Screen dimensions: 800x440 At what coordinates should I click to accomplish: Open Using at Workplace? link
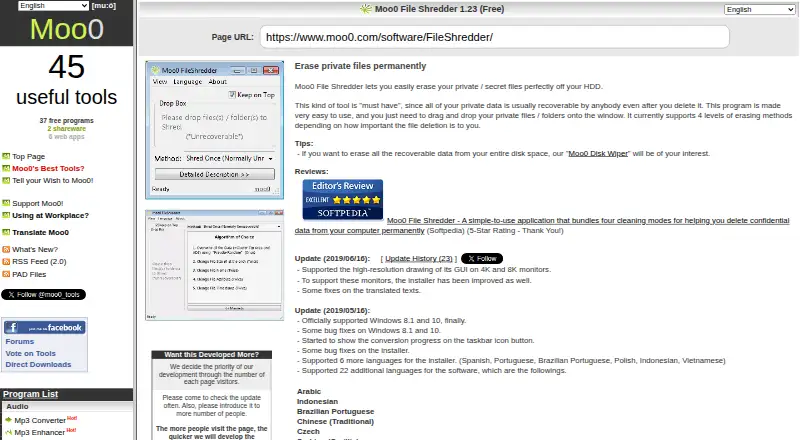pos(51,215)
